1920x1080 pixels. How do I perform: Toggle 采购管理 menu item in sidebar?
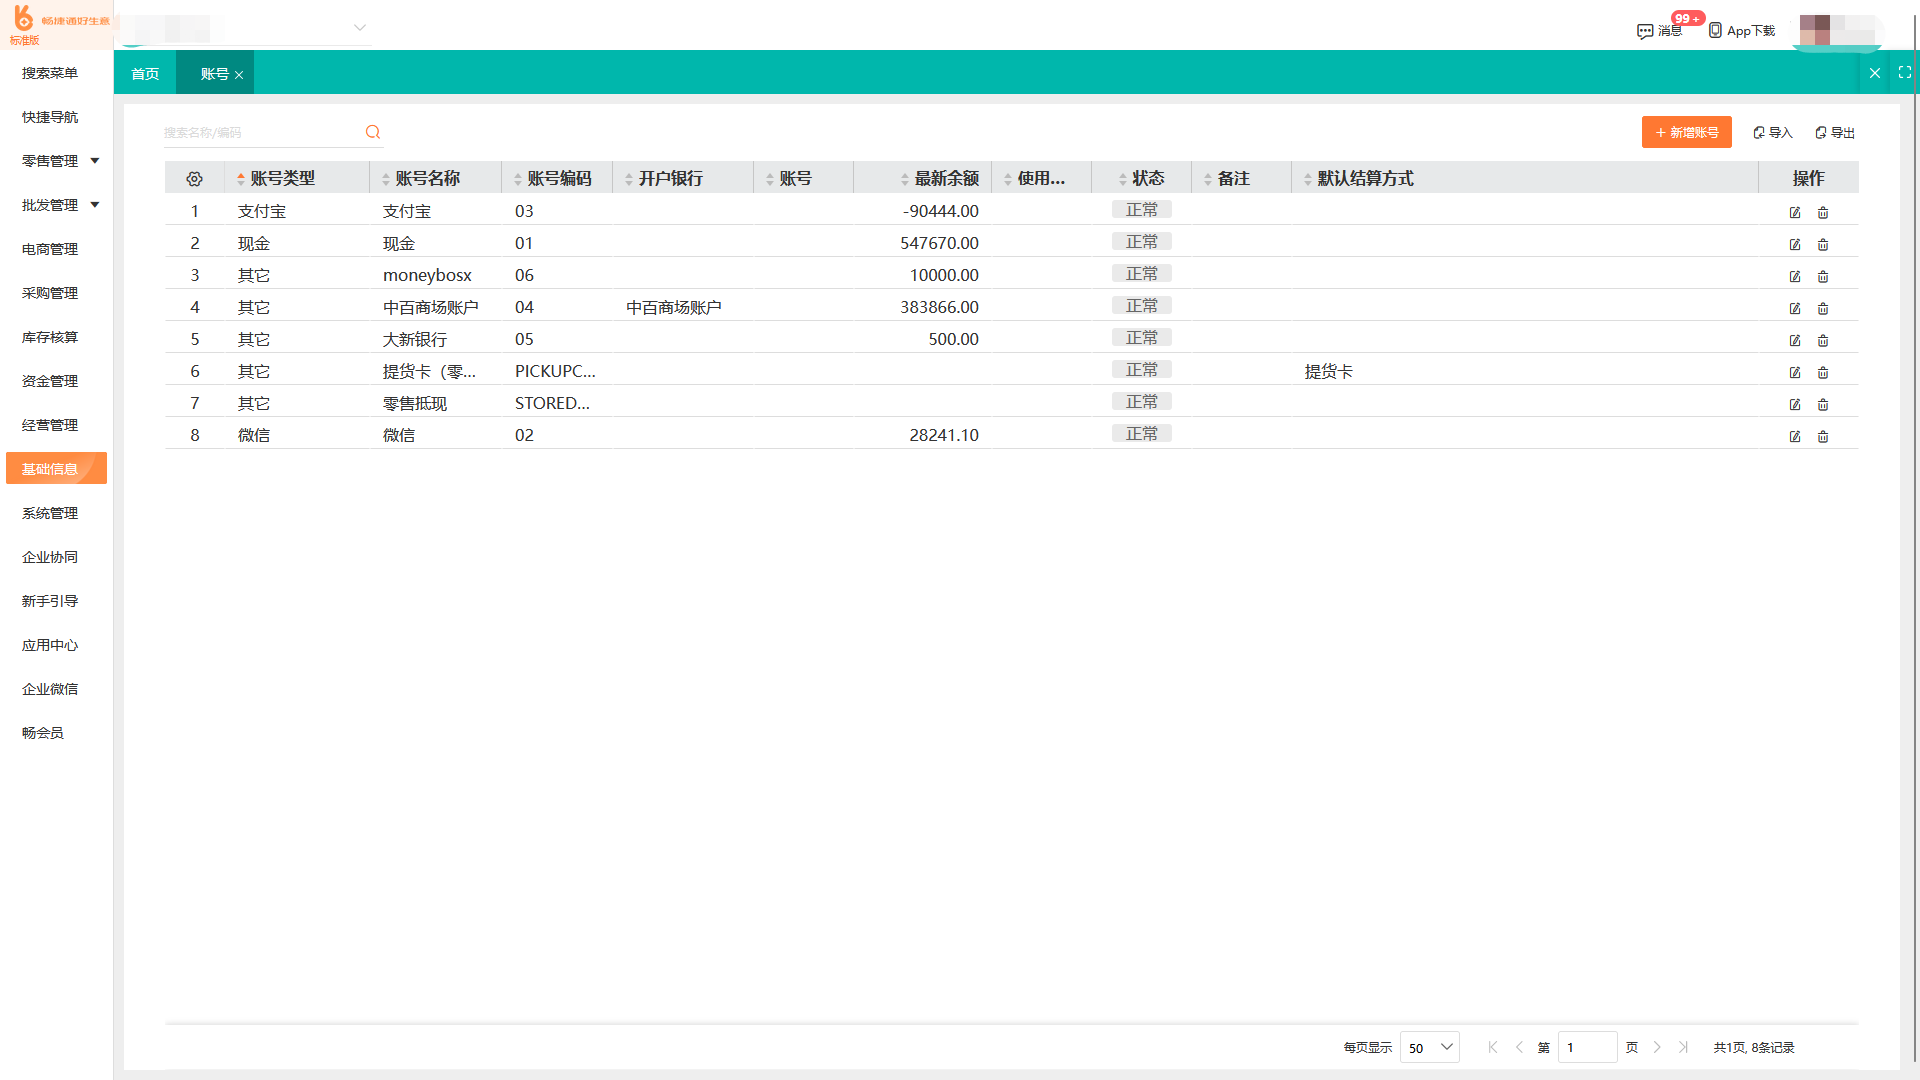tap(51, 293)
